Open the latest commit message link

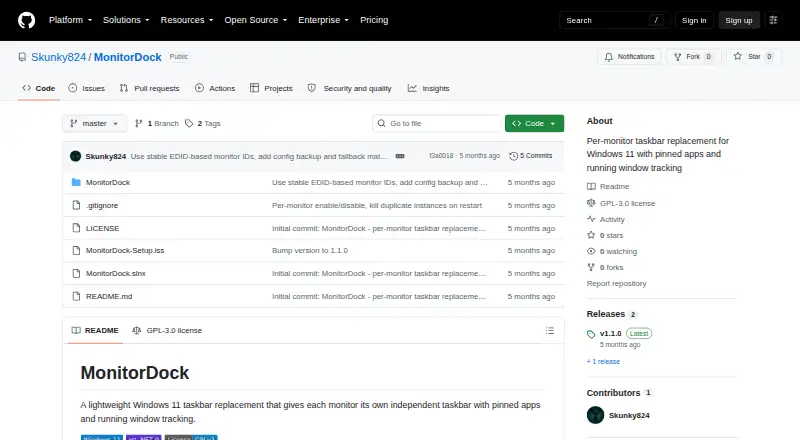[259, 156]
